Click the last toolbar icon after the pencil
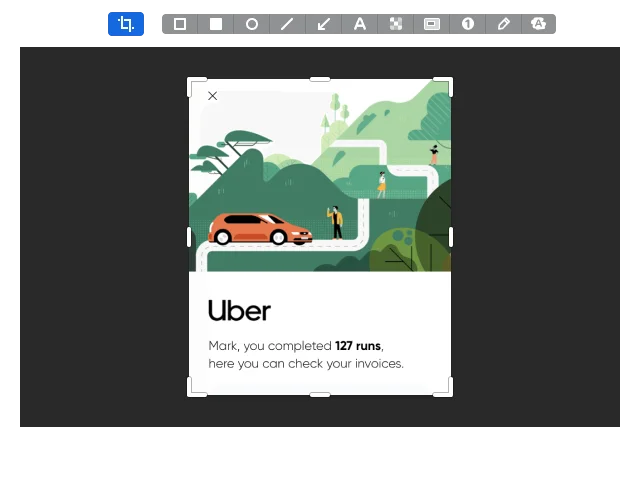Screen dimensions: 640x504 540,24
